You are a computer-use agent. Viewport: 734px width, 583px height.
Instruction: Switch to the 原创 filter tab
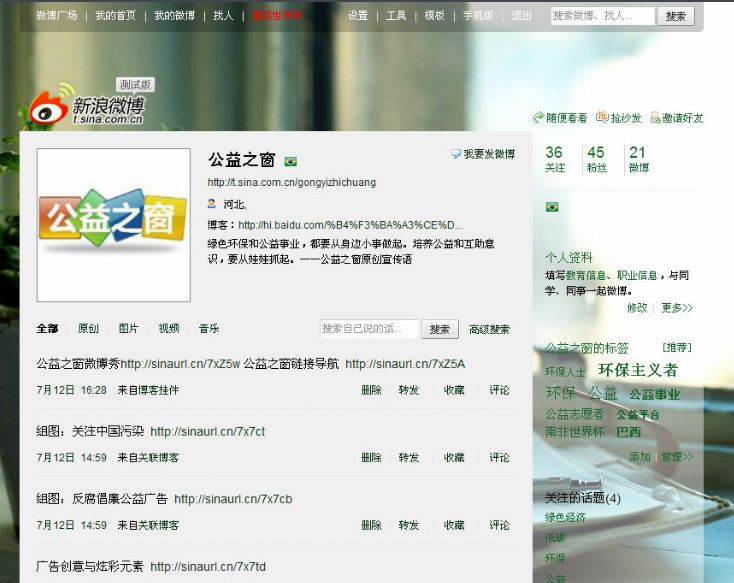point(88,329)
